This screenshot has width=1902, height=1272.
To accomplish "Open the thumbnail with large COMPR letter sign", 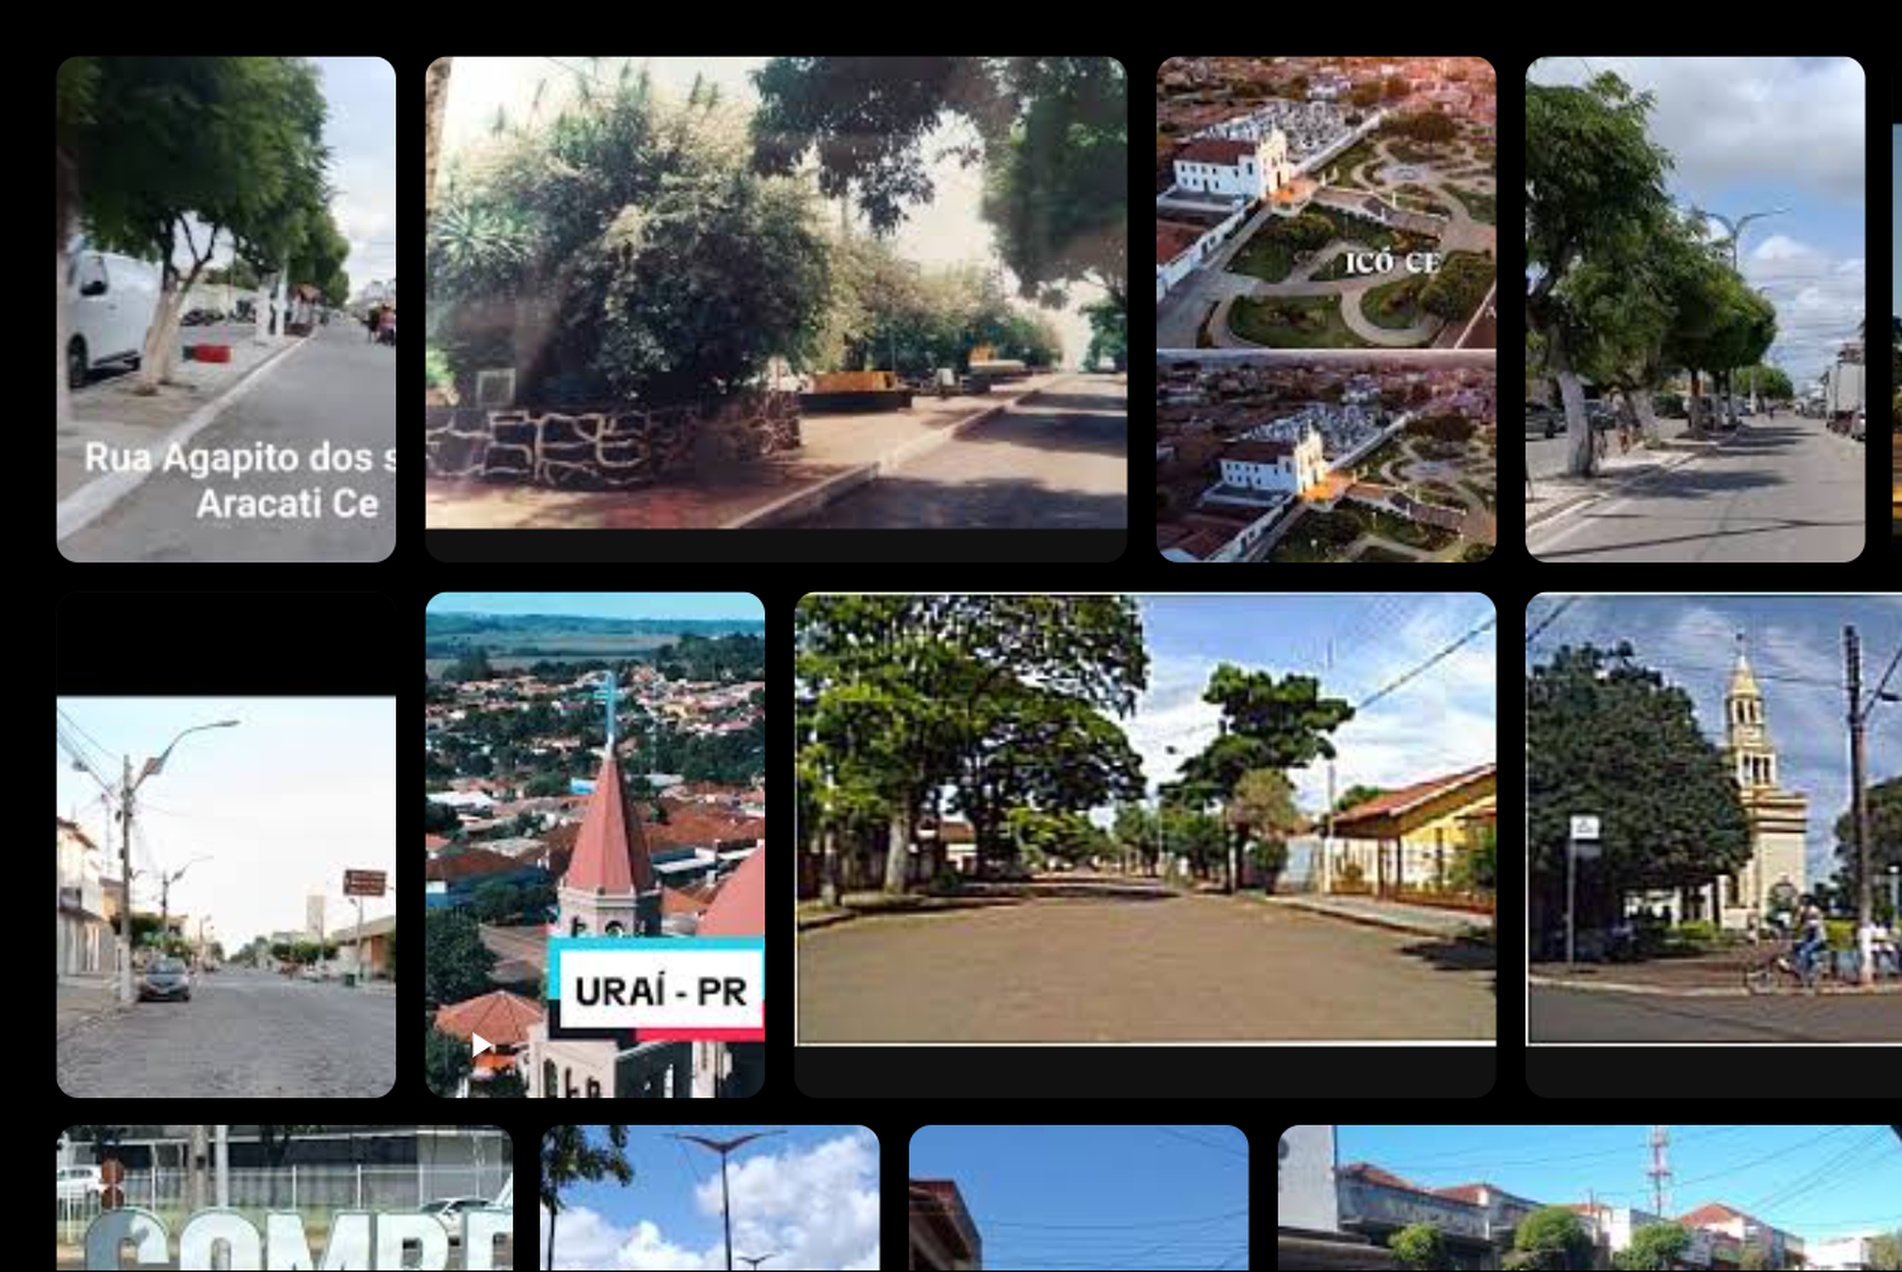I will (284, 1198).
